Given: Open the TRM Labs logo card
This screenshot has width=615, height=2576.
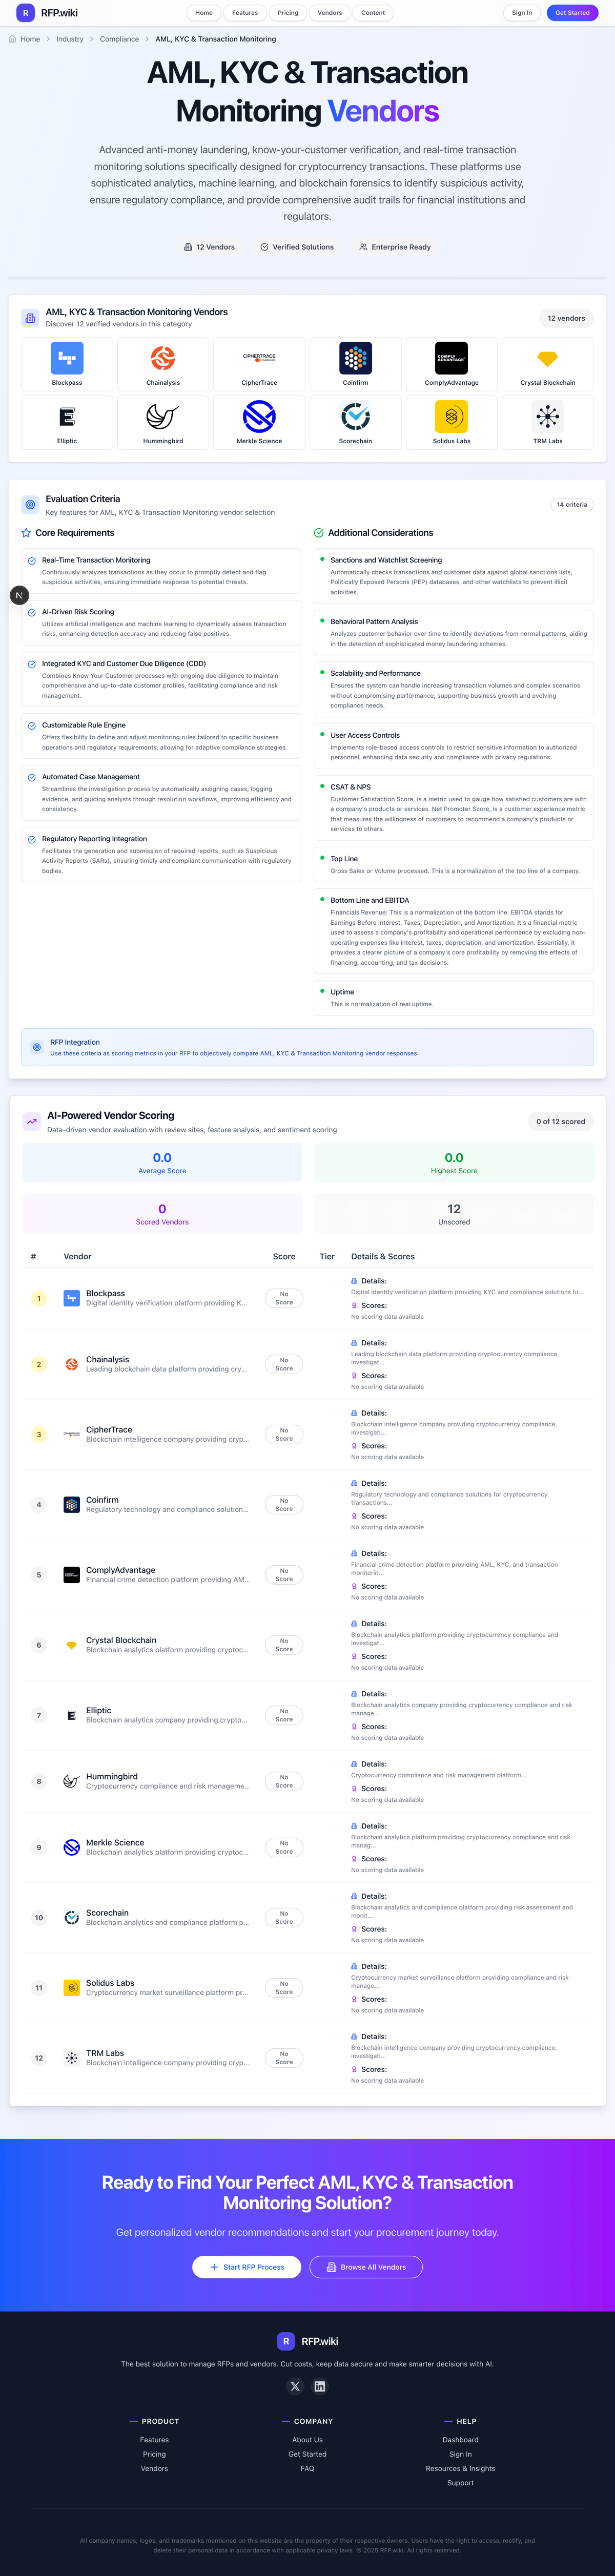Looking at the screenshot, I should click(547, 421).
